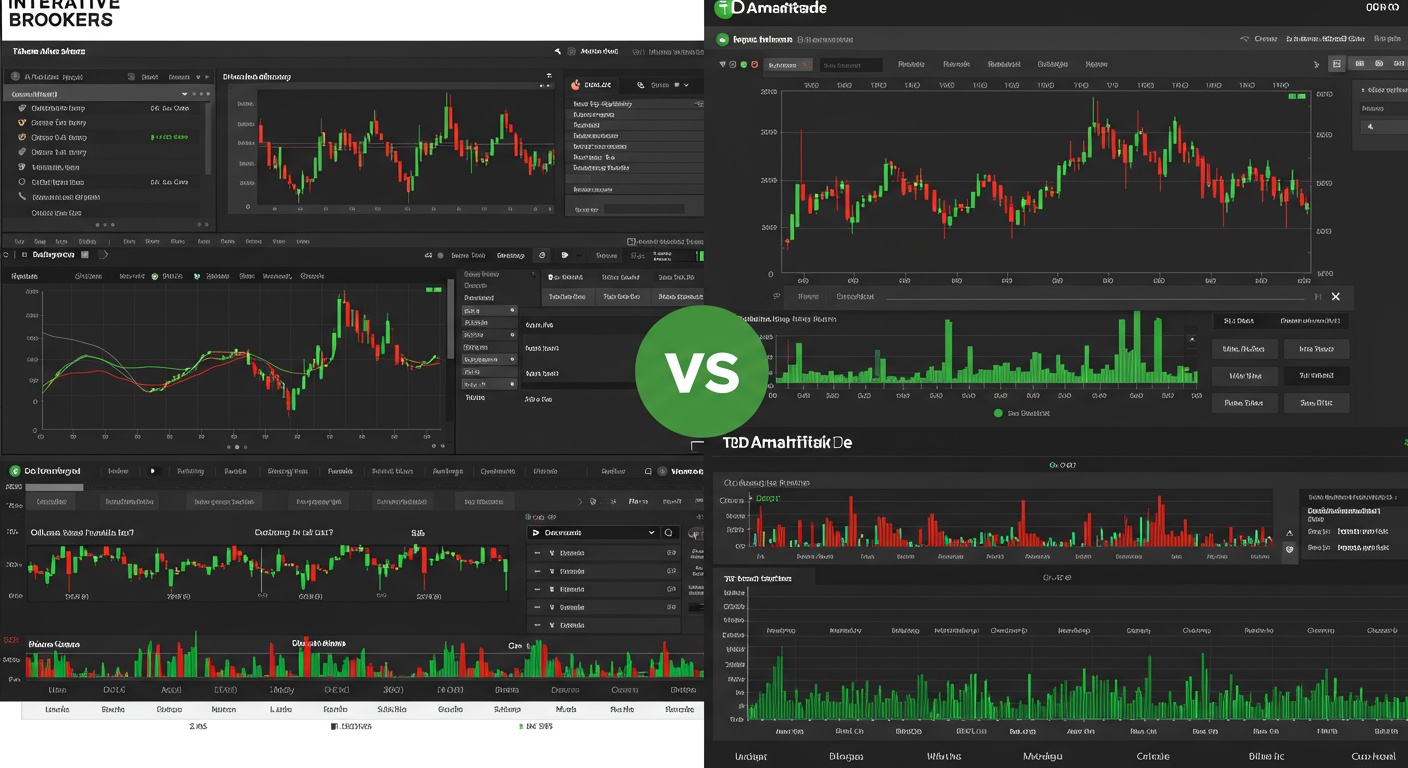Viewport: 1408px width, 768px height.
Task: Toggle the green dot legend under the TD volume chart
Action: [x=998, y=412]
